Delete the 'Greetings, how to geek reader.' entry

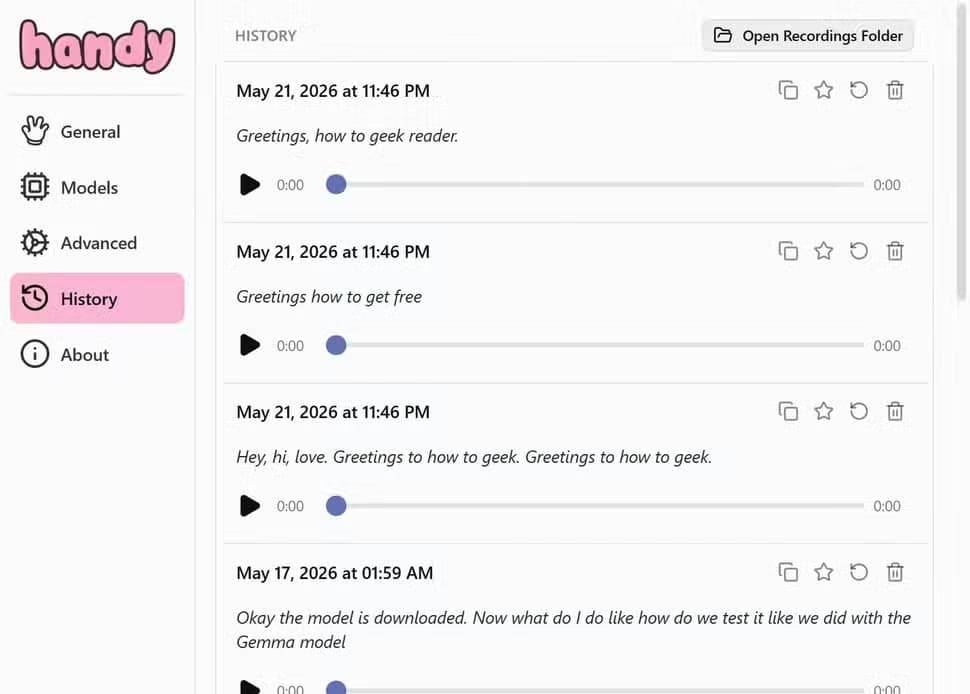pyautogui.click(x=895, y=90)
